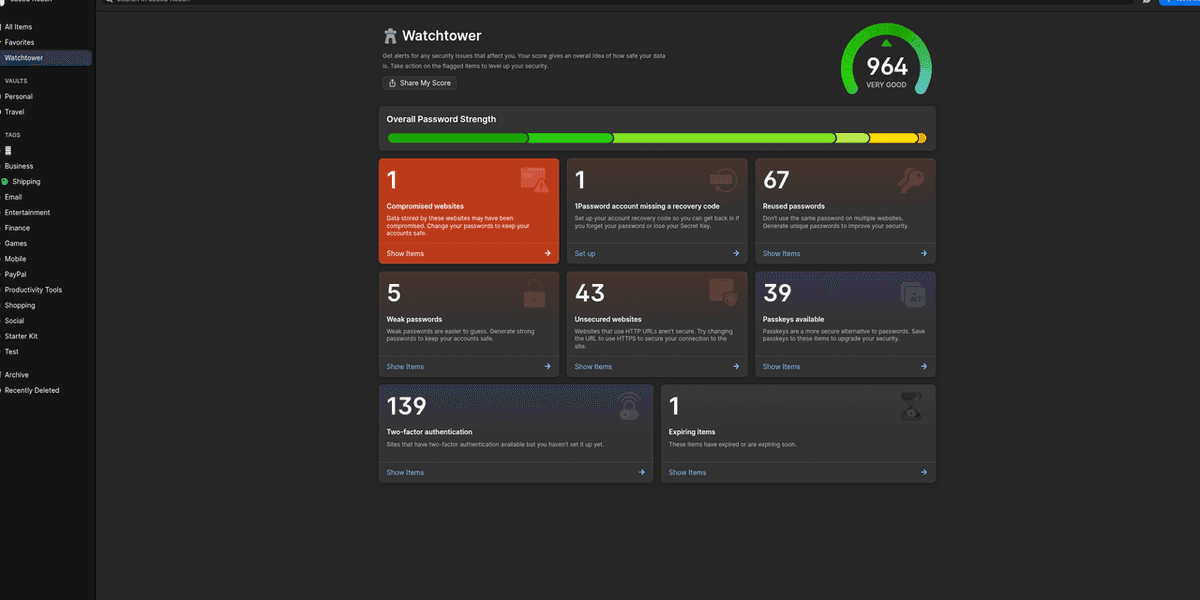The image size is (1200, 600).
Task: Click the 964 security score gauge
Action: pyautogui.click(x=886, y=67)
